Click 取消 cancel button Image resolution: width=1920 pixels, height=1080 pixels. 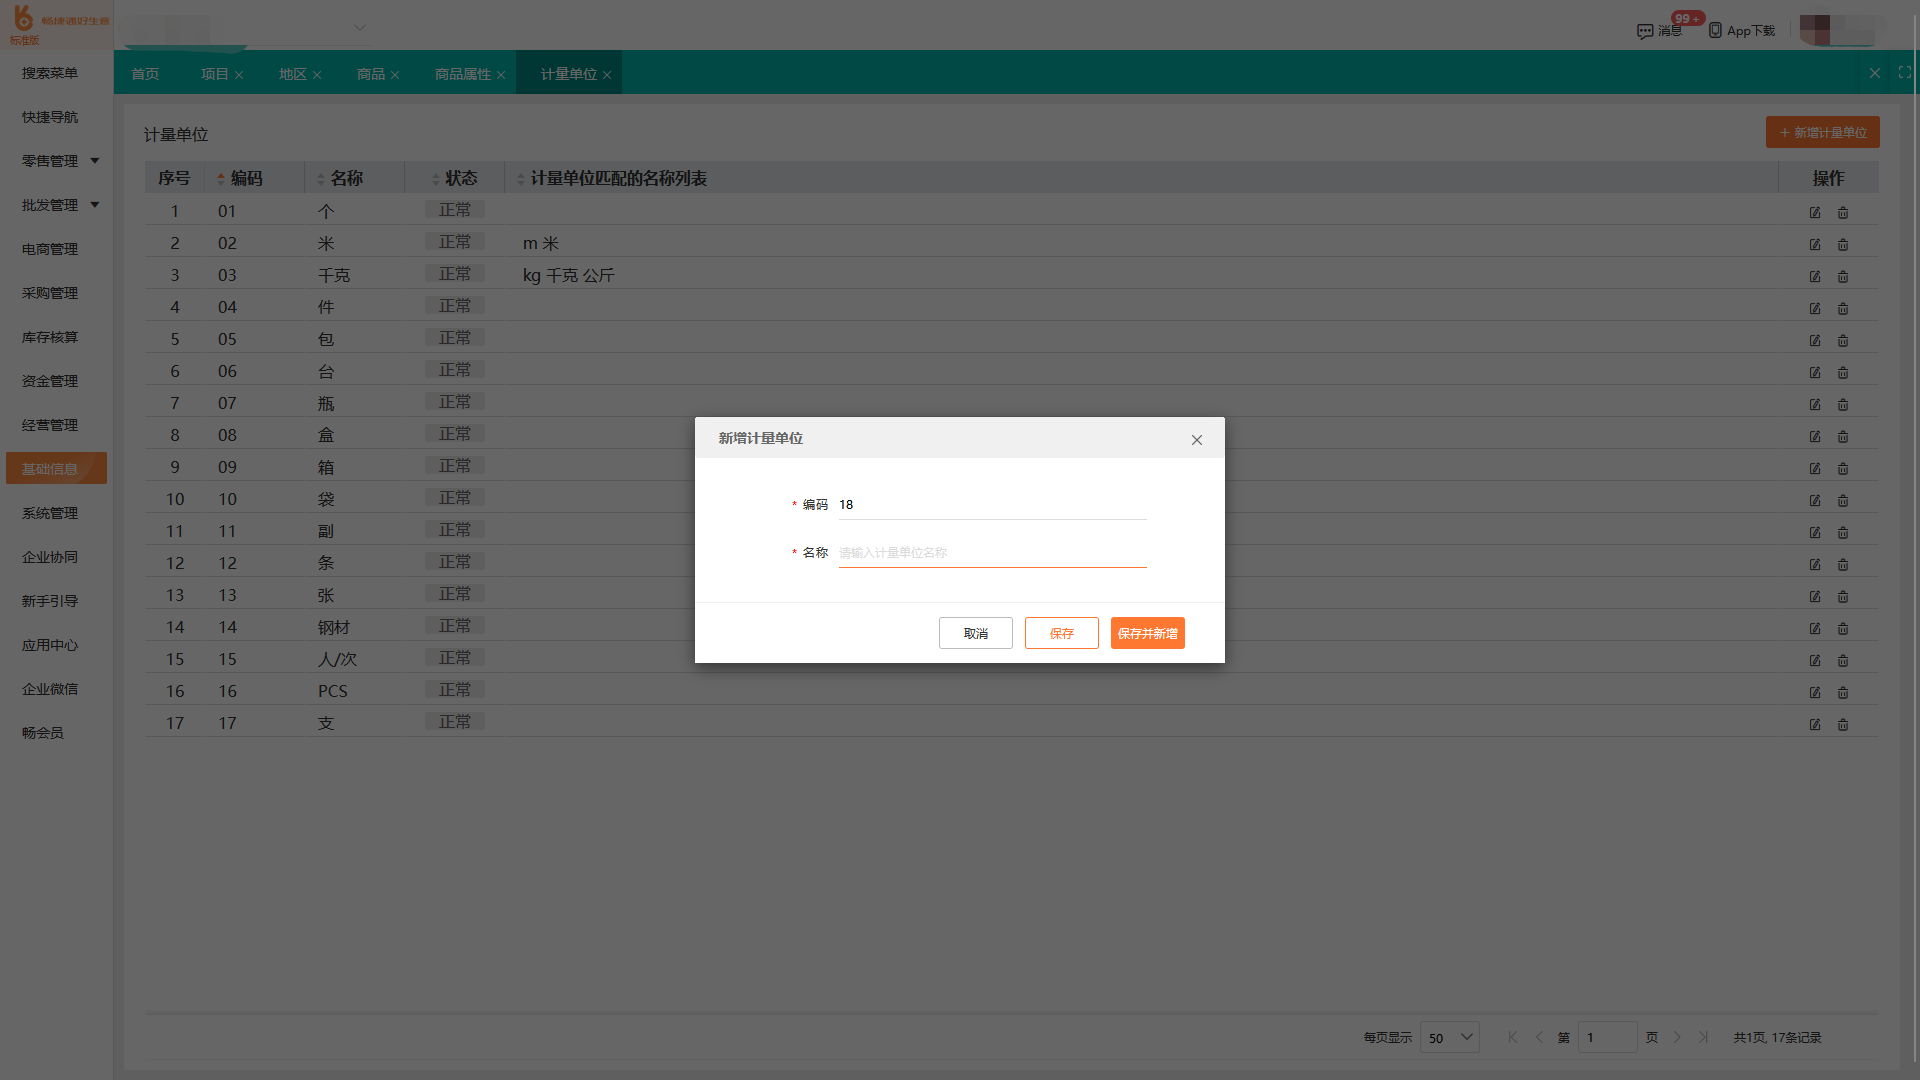[976, 633]
